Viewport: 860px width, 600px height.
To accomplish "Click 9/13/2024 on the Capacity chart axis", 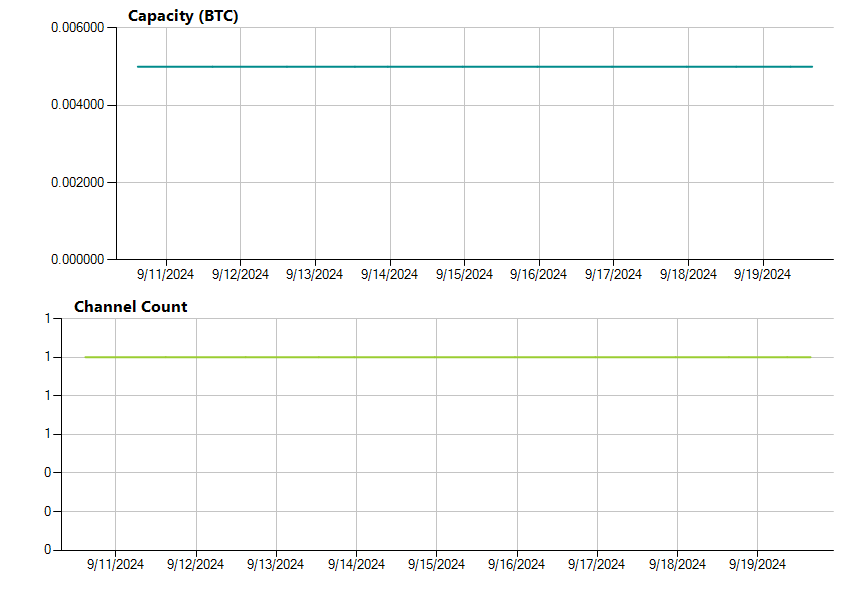I will (x=315, y=274).
